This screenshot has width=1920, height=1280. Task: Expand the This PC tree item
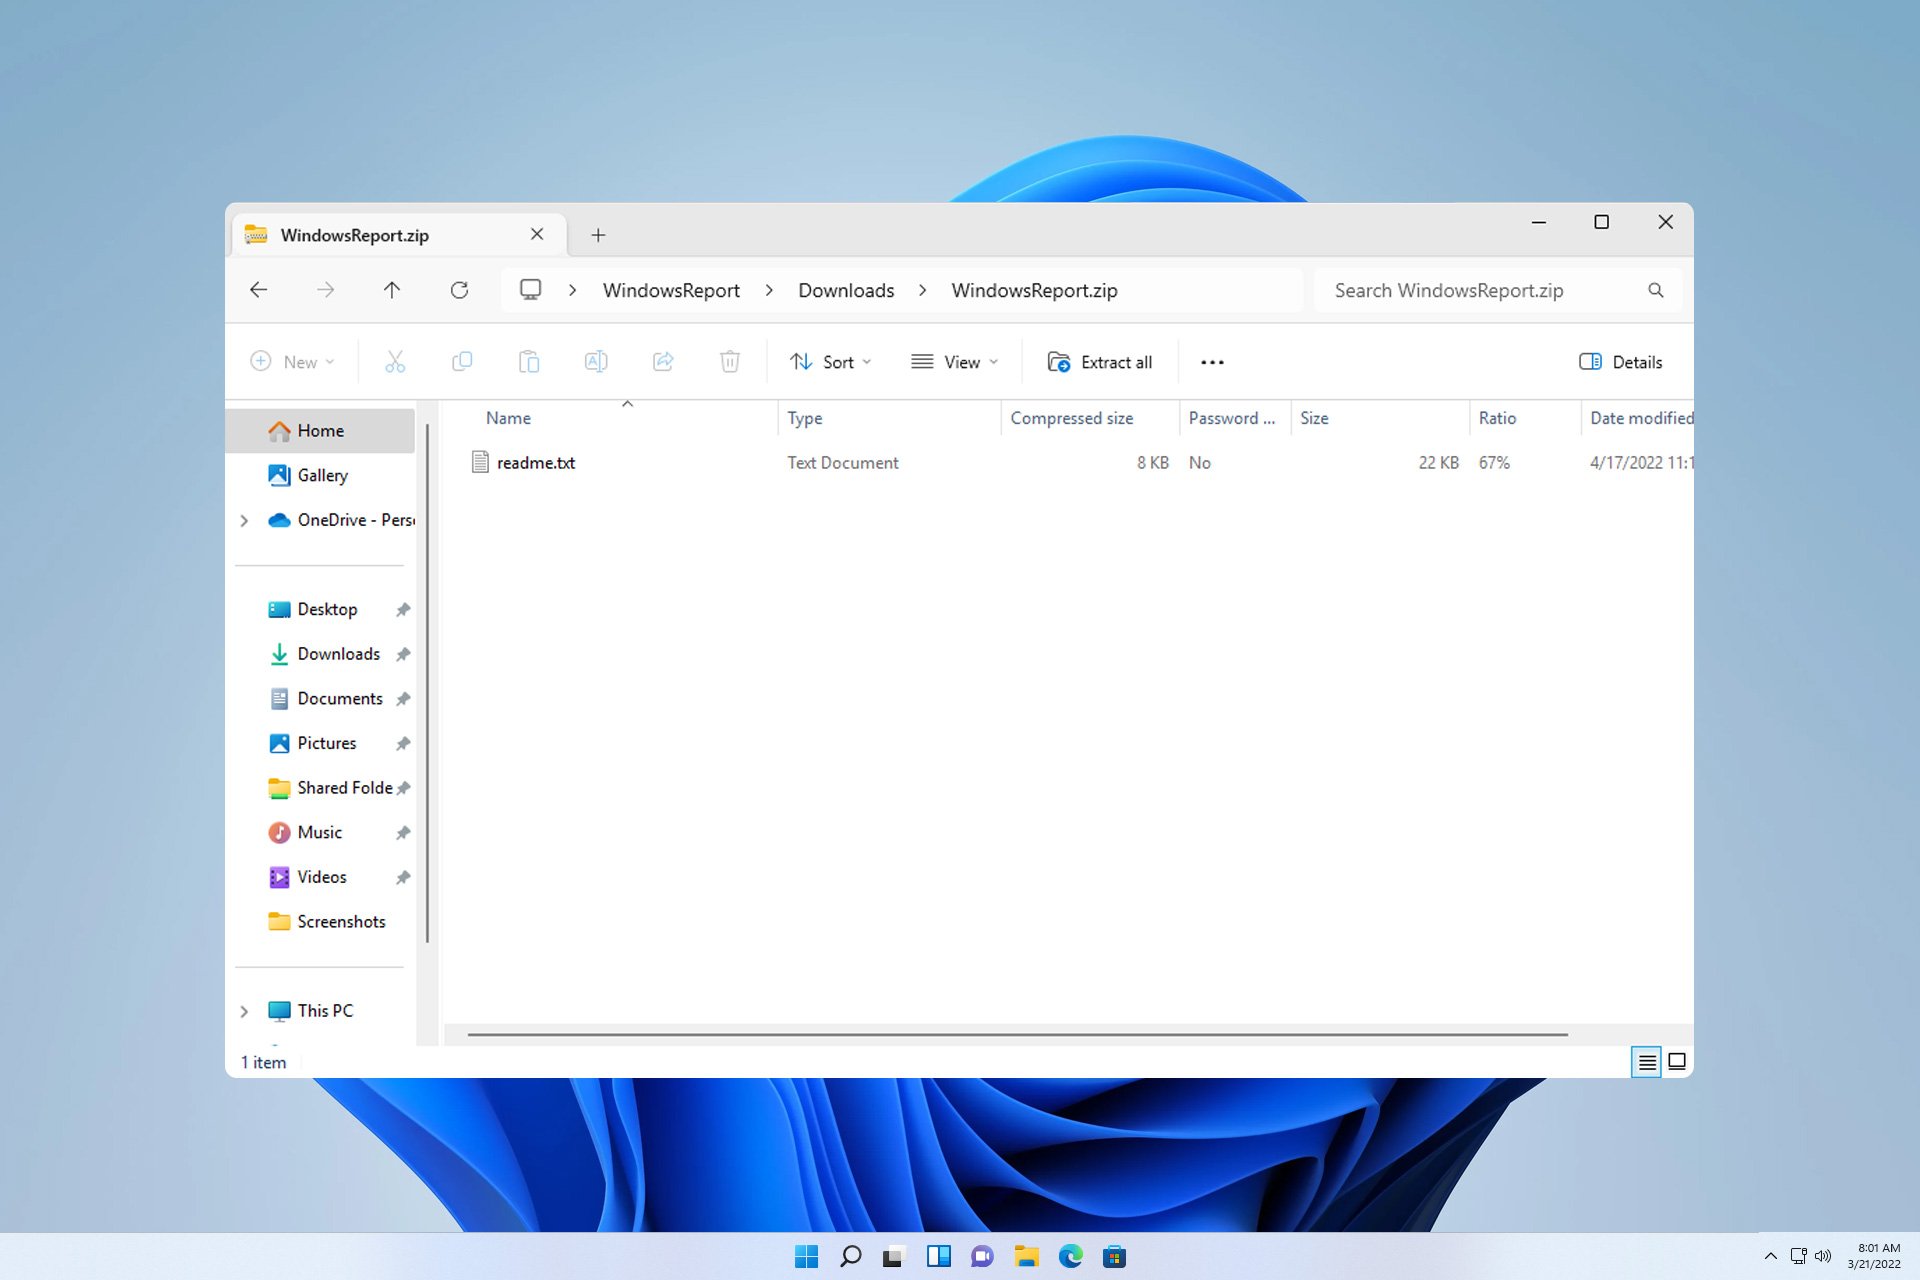(x=243, y=1010)
